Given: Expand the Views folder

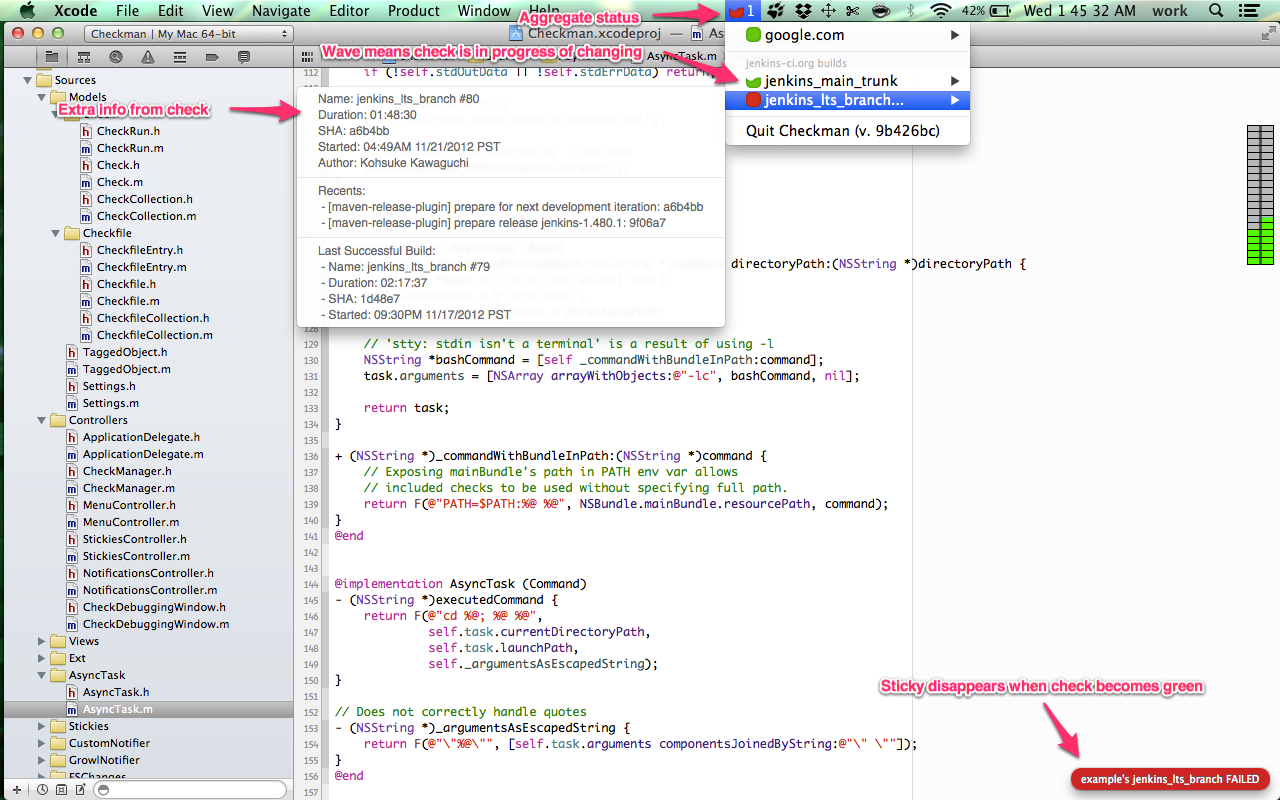Looking at the screenshot, I should [x=42, y=641].
